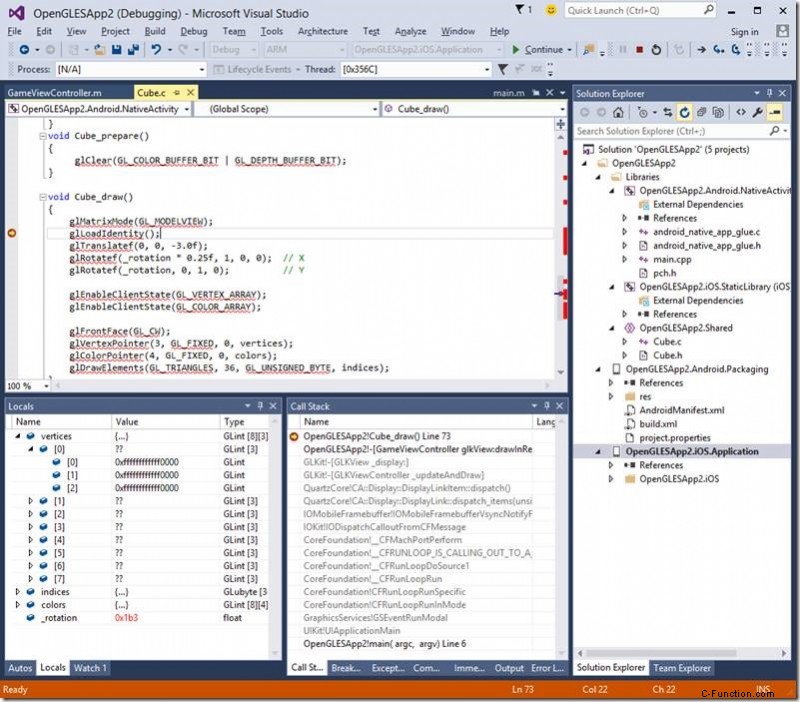800x702 pixels.
Task: Click the Refresh icon in Solution Explorer
Action: coord(684,113)
